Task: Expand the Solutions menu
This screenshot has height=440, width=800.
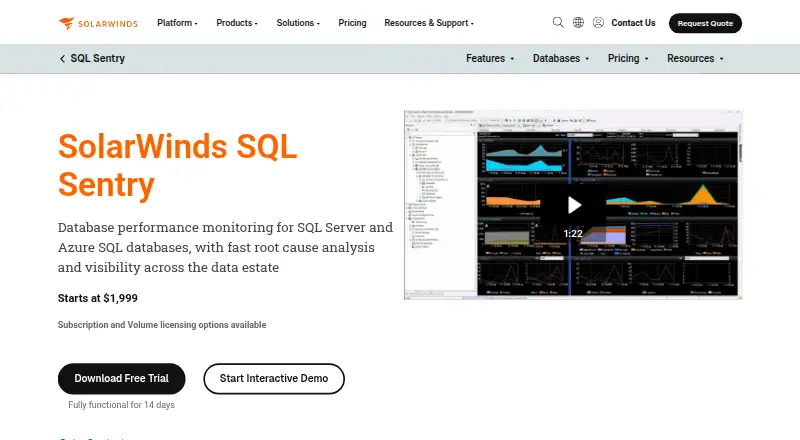Action: click(x=298, y=23)
